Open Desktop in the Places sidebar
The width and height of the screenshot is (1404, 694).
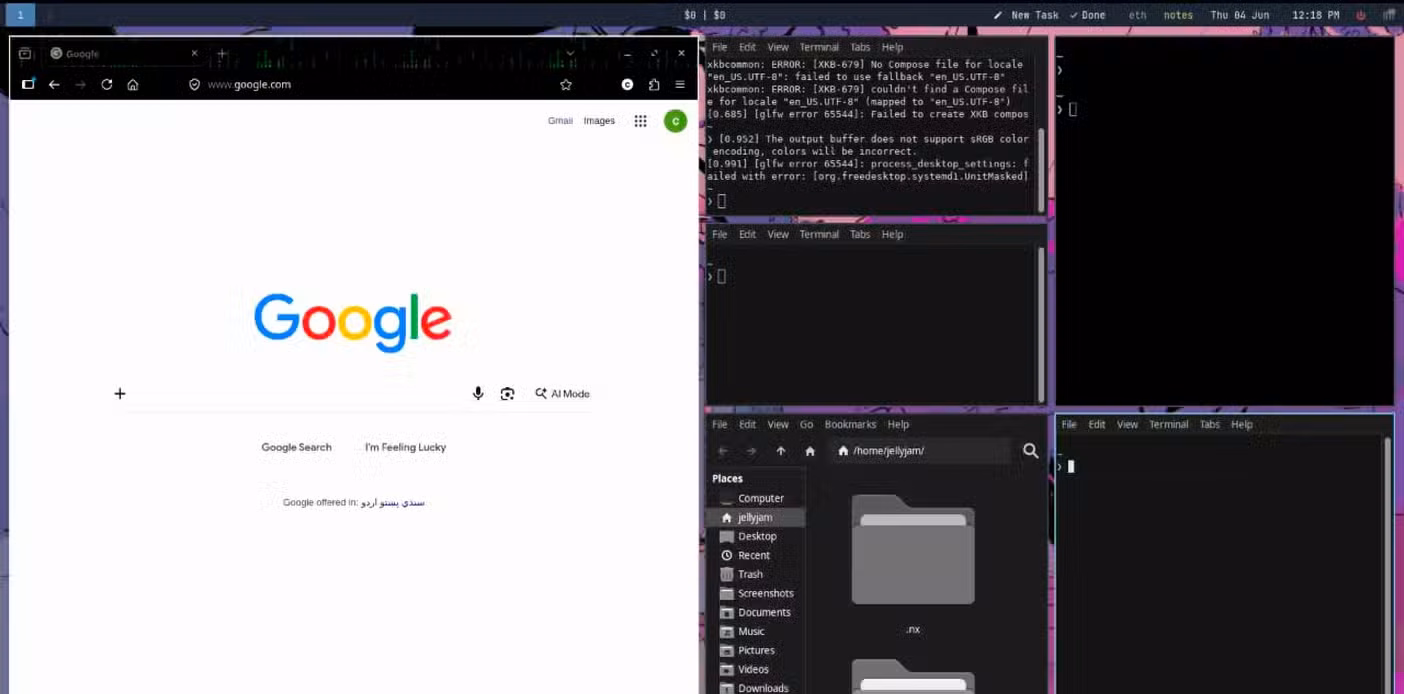click(756, 537)
